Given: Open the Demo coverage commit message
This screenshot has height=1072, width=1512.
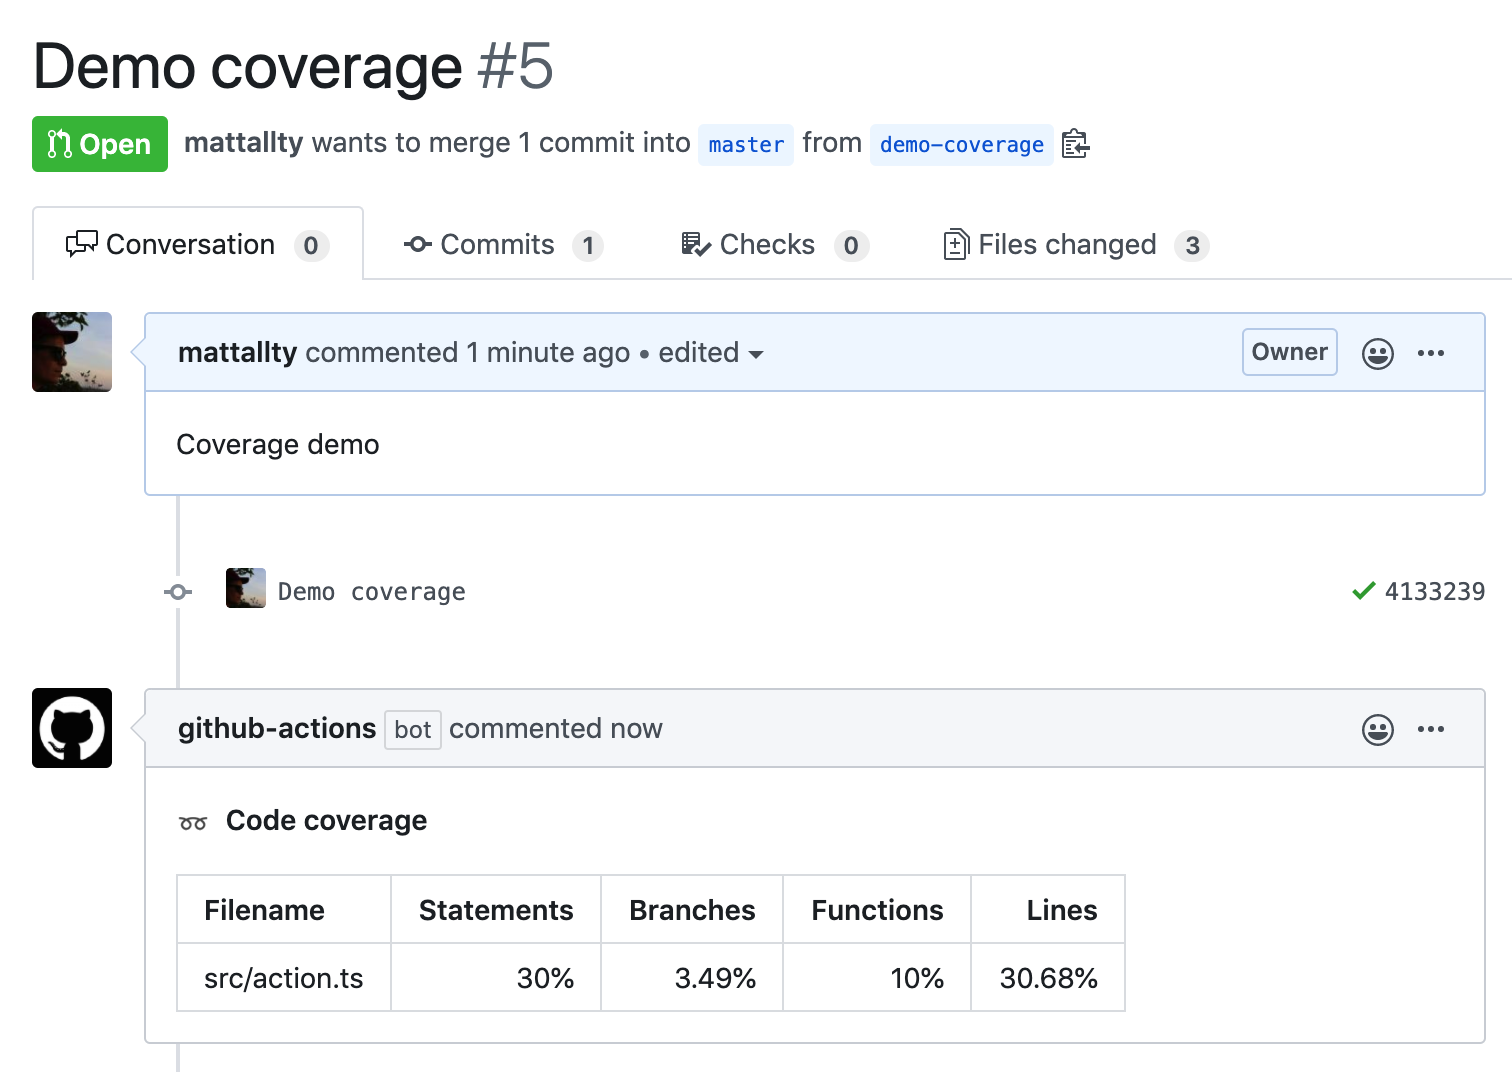Looking at the screenshot, I should (x=371, y=591).
